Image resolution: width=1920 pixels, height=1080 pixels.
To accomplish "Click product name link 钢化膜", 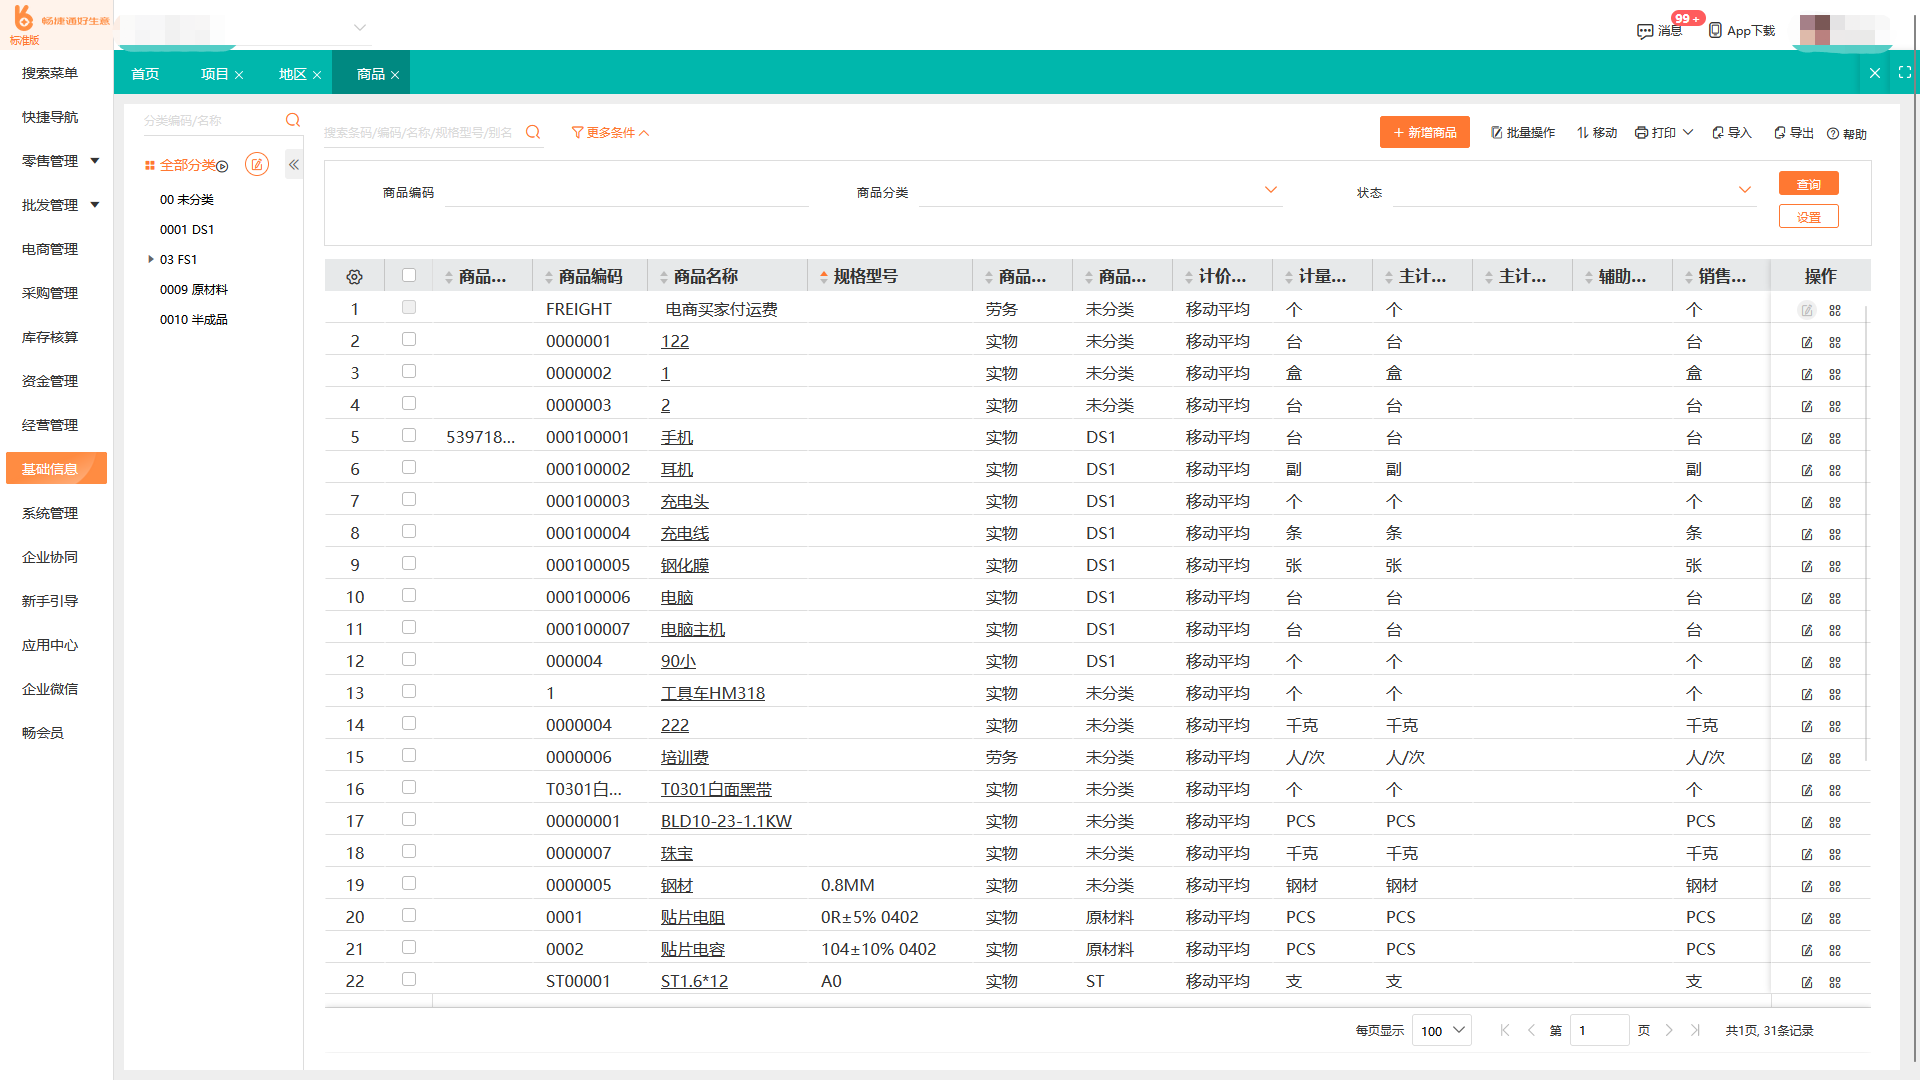I will pos(684,564).
